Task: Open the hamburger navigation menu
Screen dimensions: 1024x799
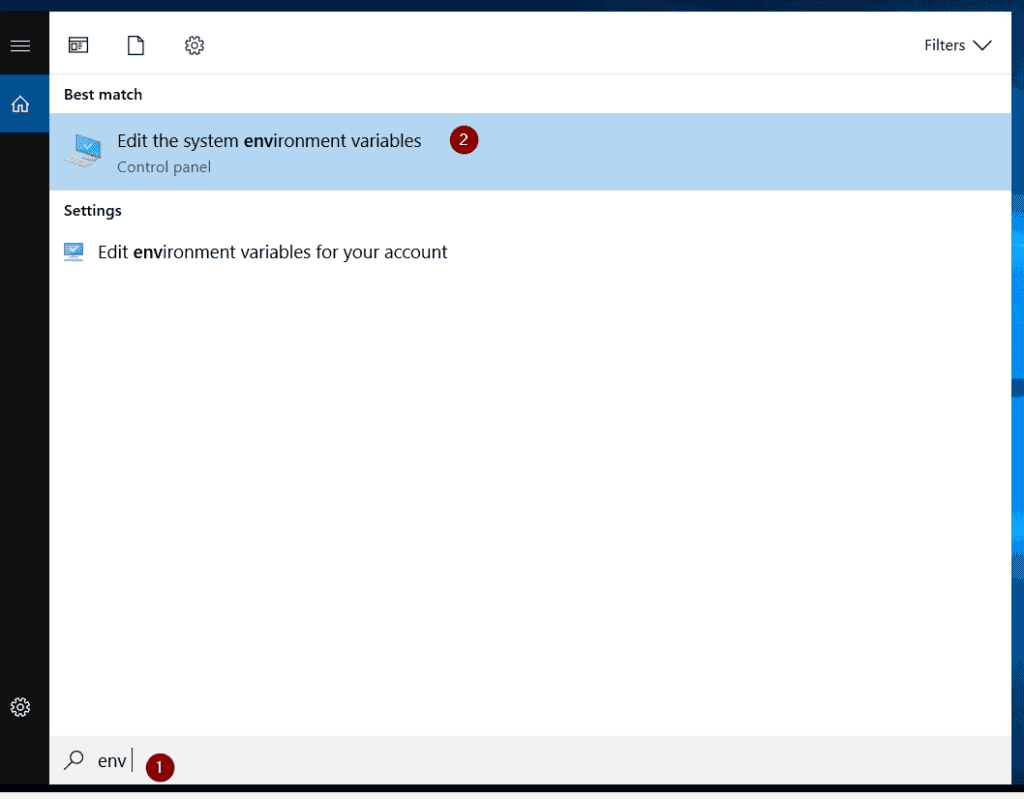Action: (x=20, y=45)
